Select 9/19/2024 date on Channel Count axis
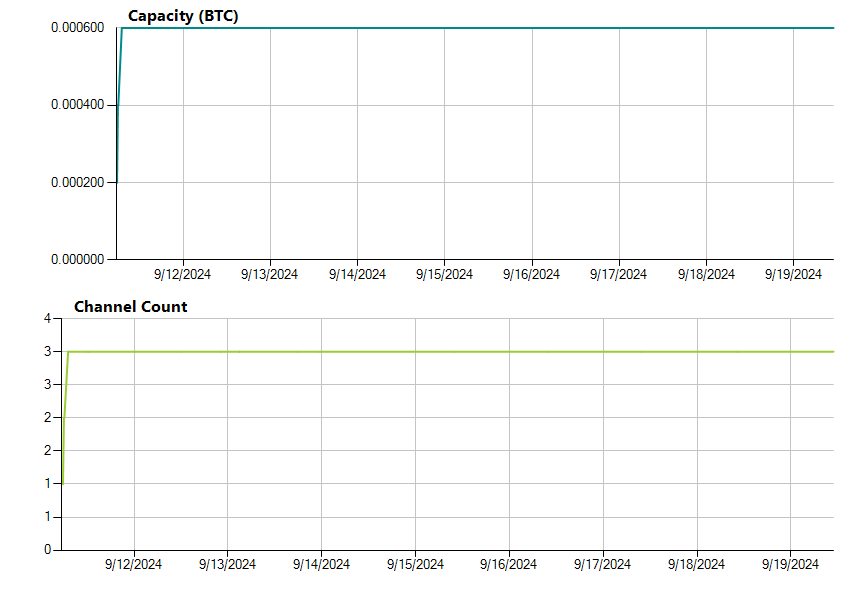The width and height of the screenshot is (860, 600). tap(790, 564)
